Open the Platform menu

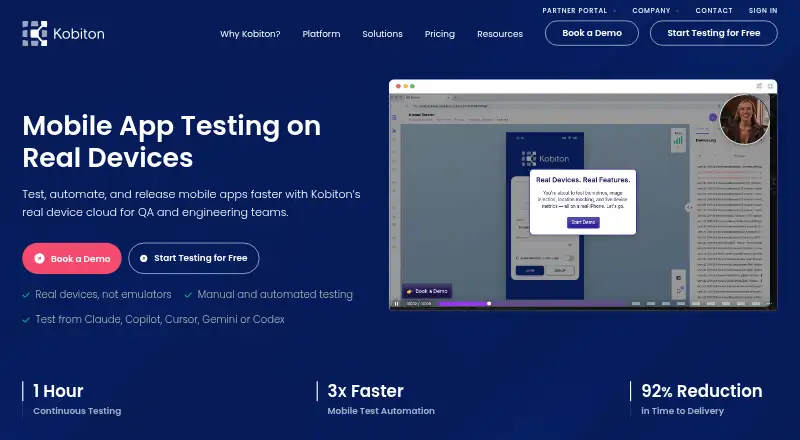[x=321, y=34]
